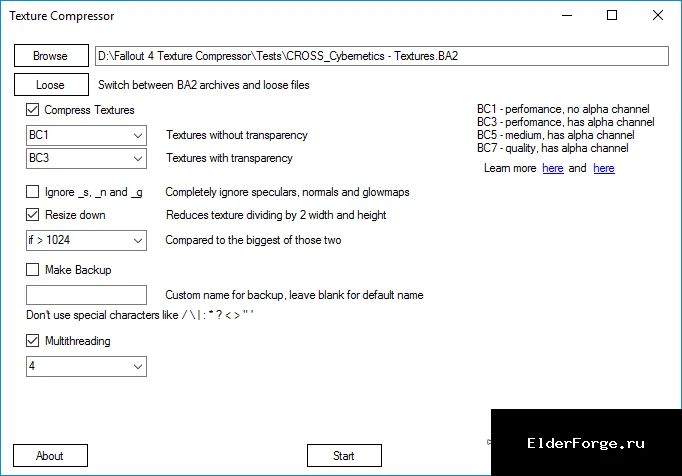The height and width of the screenshot is (476, 682).
Task: Close the Texture Compressor window
Action: click(x=657, y=16)
